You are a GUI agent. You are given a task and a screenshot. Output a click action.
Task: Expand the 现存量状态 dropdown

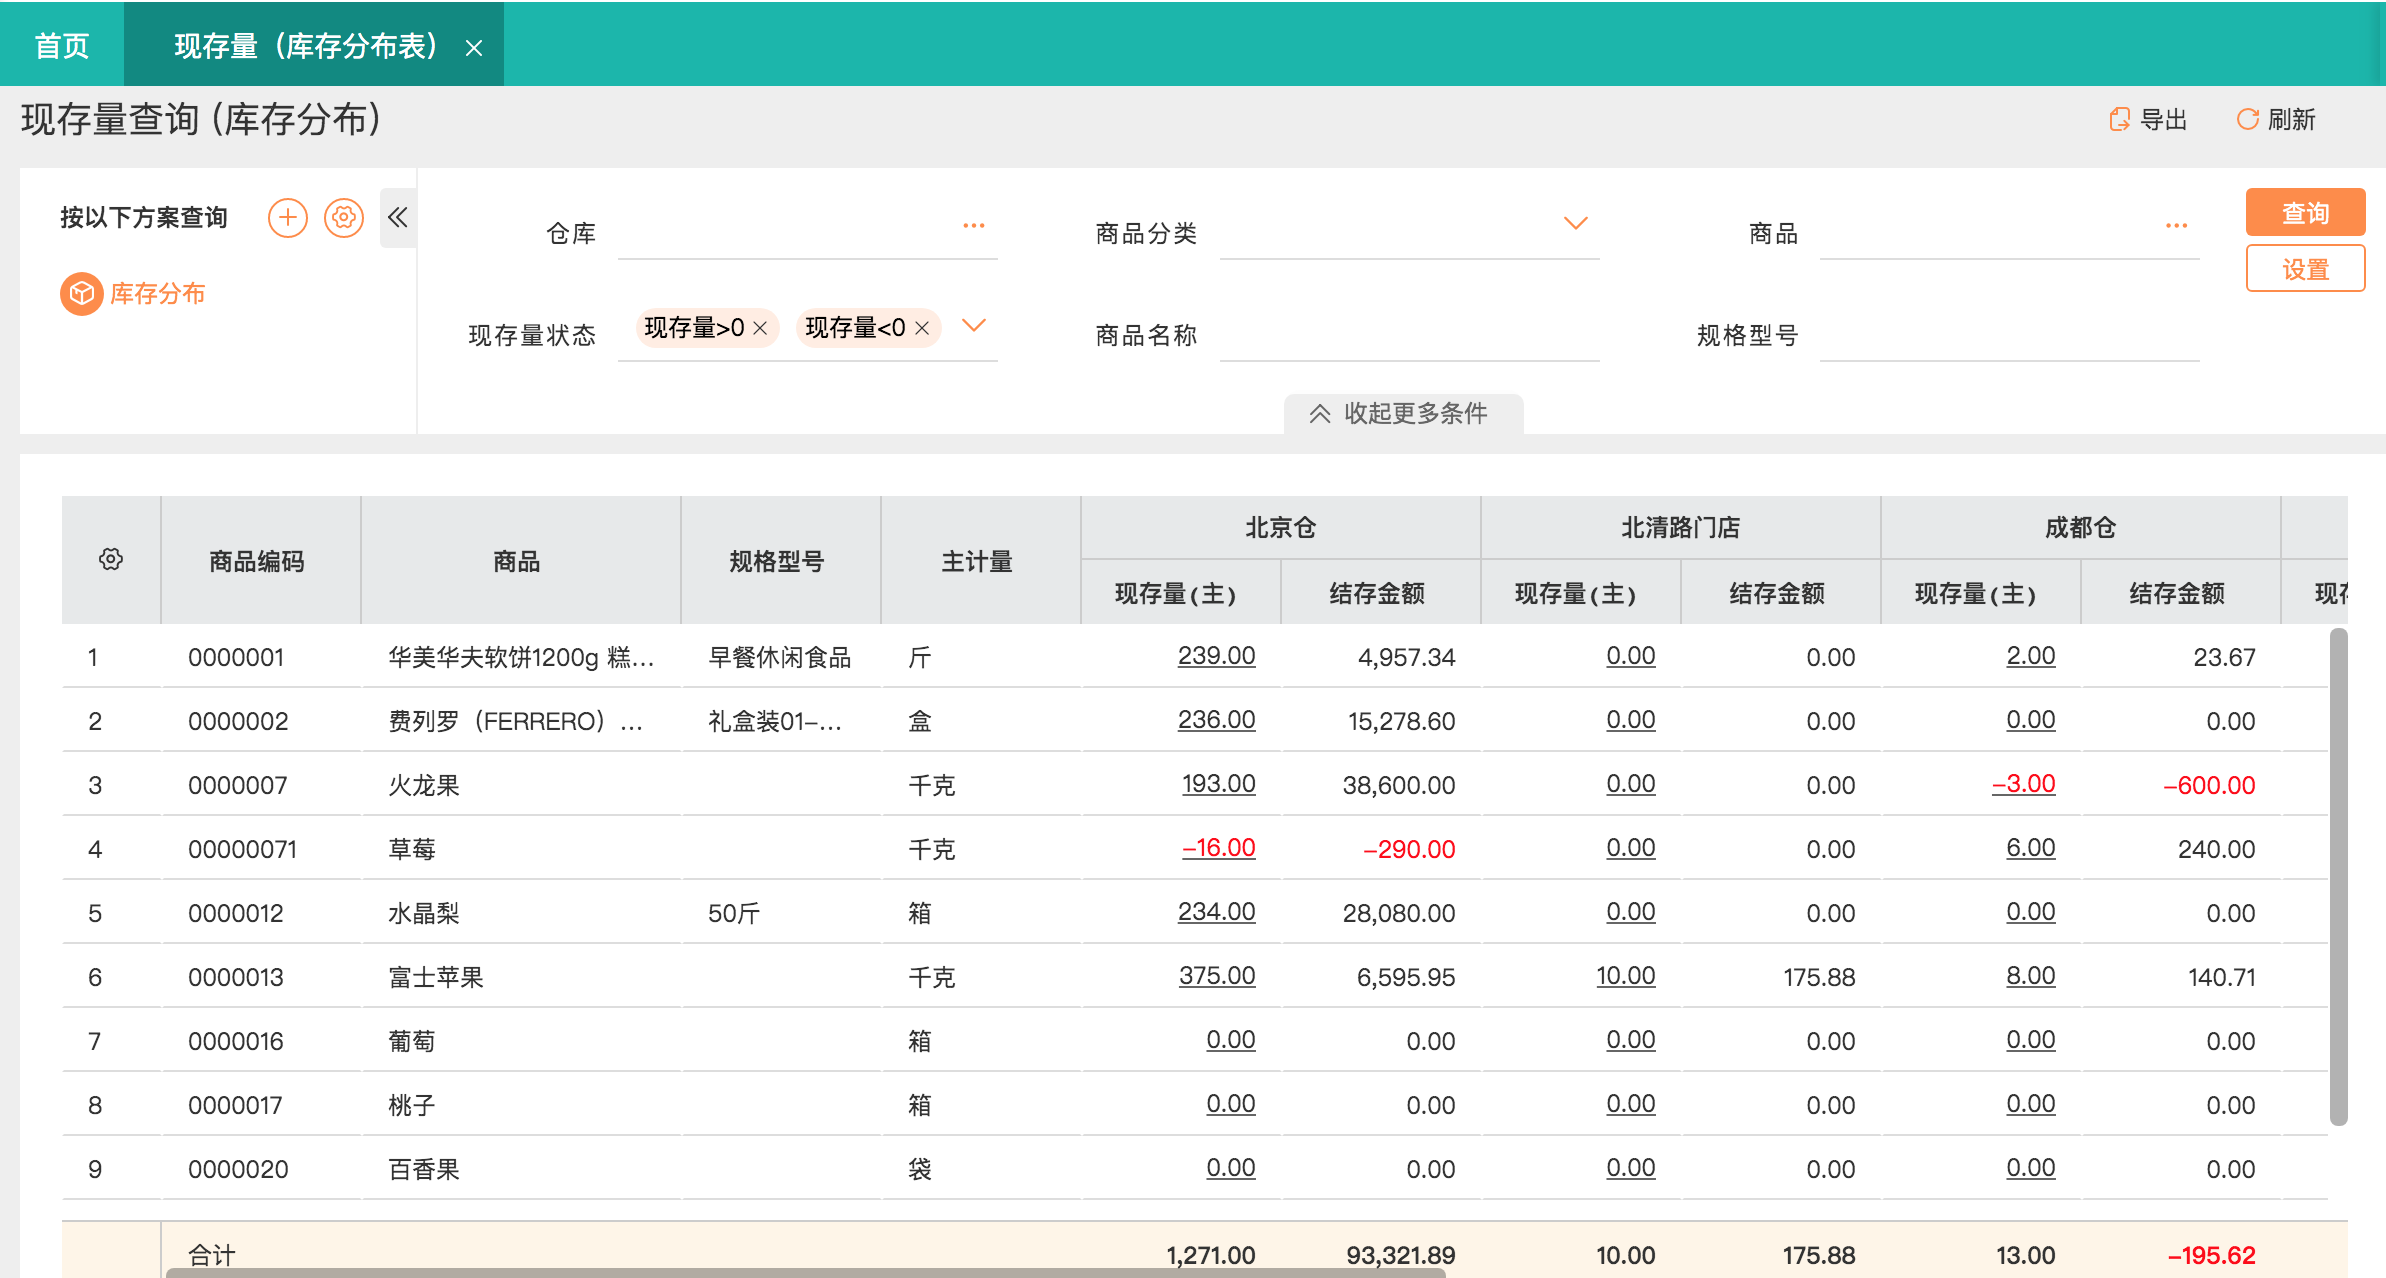(x=977, y=327)
